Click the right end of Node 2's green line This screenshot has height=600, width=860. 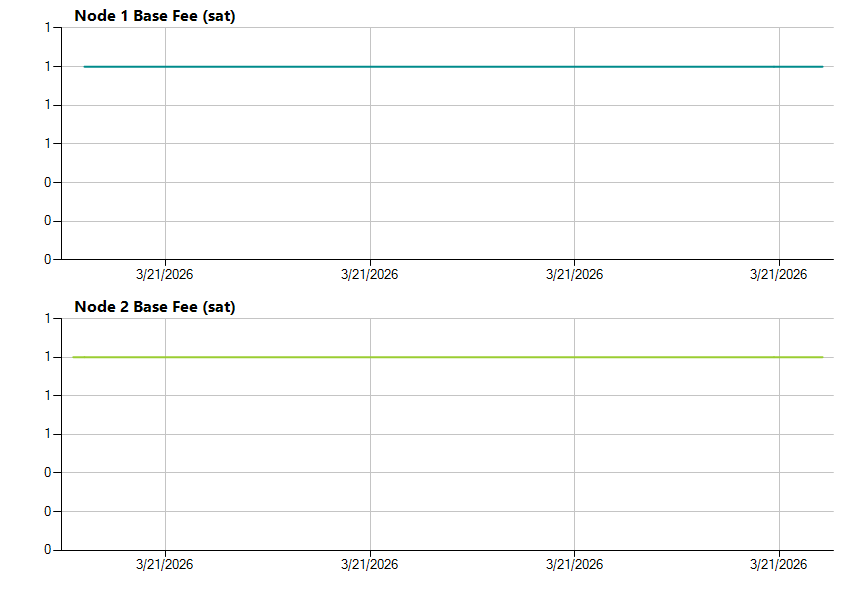(821, 357)
